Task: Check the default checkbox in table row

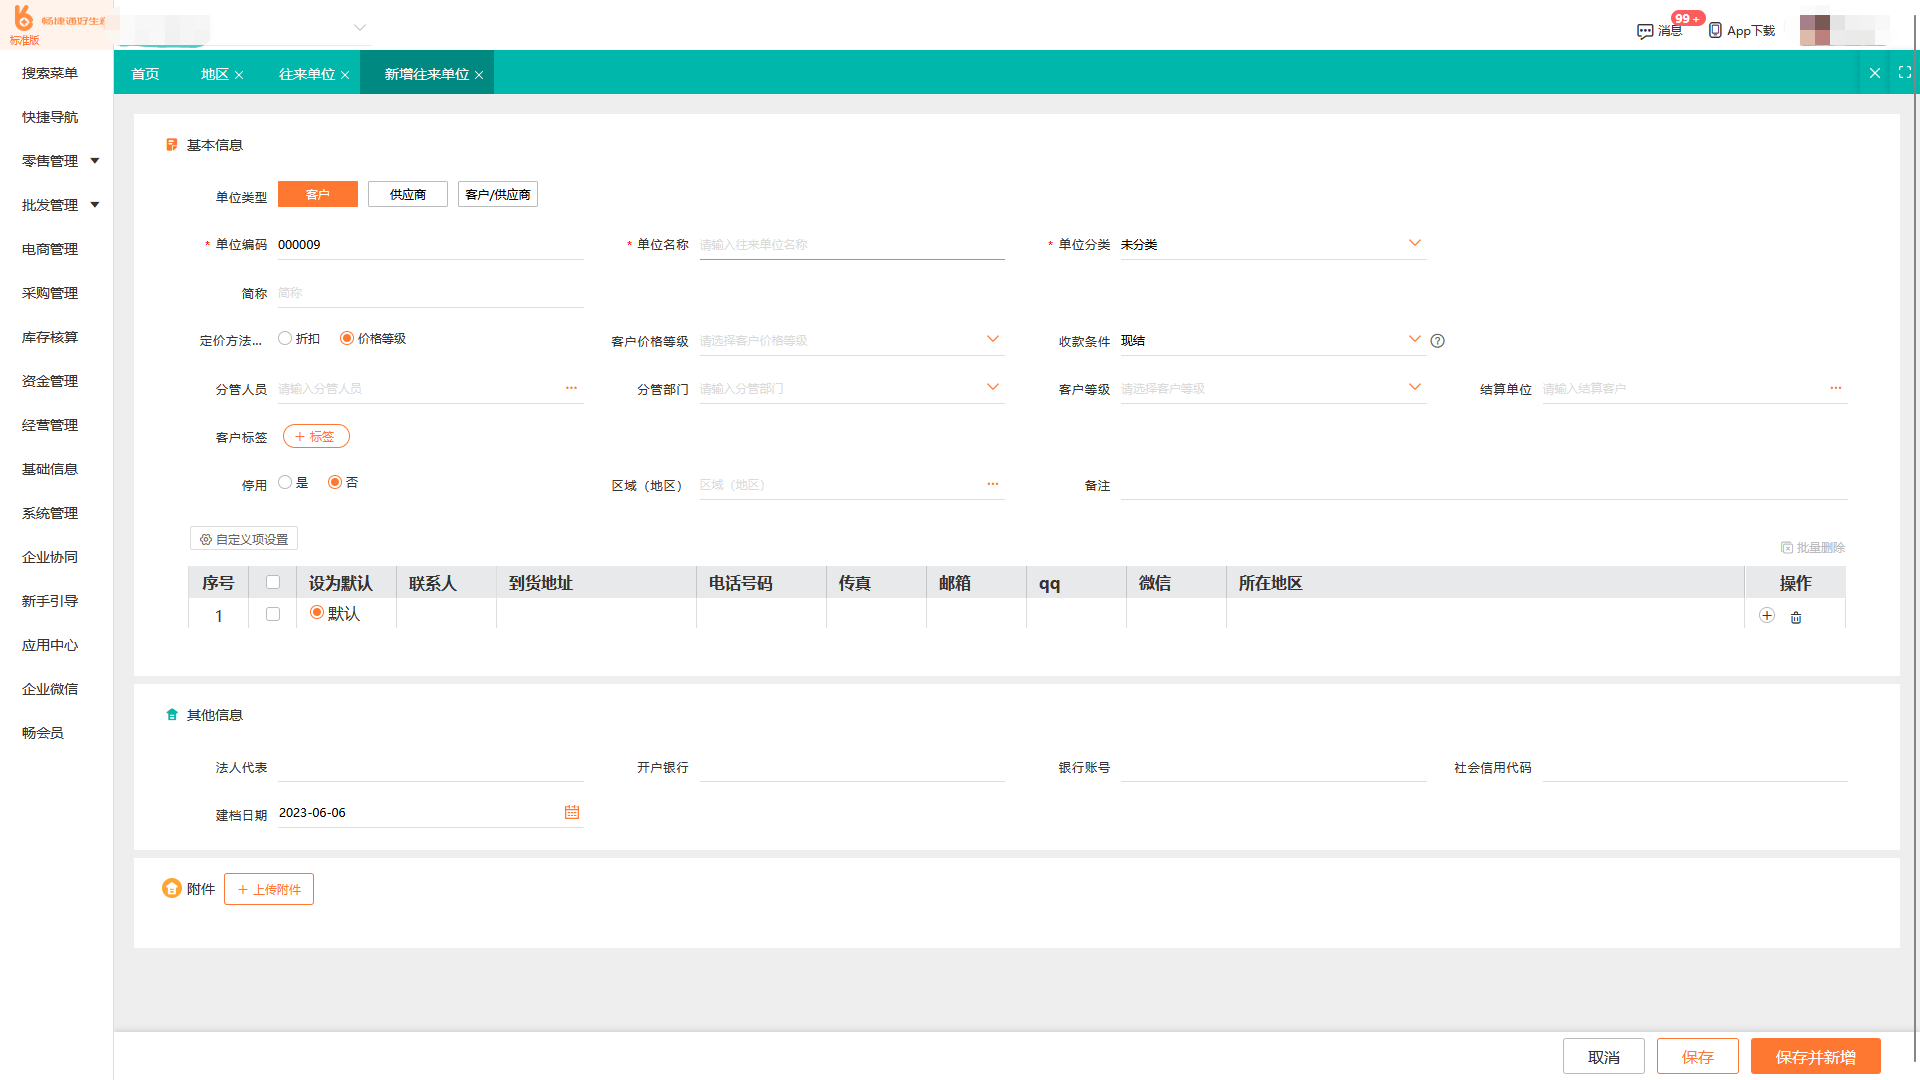Action: (272, 613)
